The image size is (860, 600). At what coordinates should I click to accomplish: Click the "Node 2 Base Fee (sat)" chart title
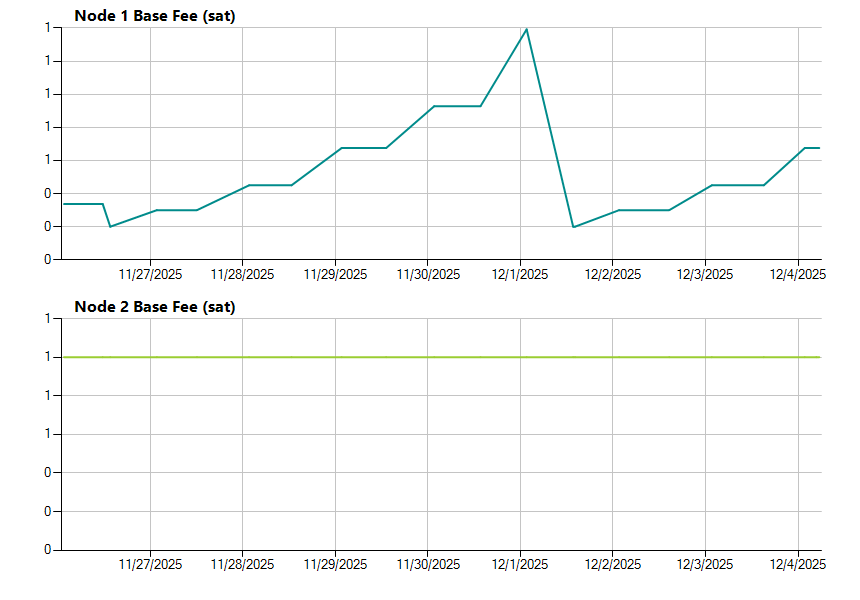[155, 307]
